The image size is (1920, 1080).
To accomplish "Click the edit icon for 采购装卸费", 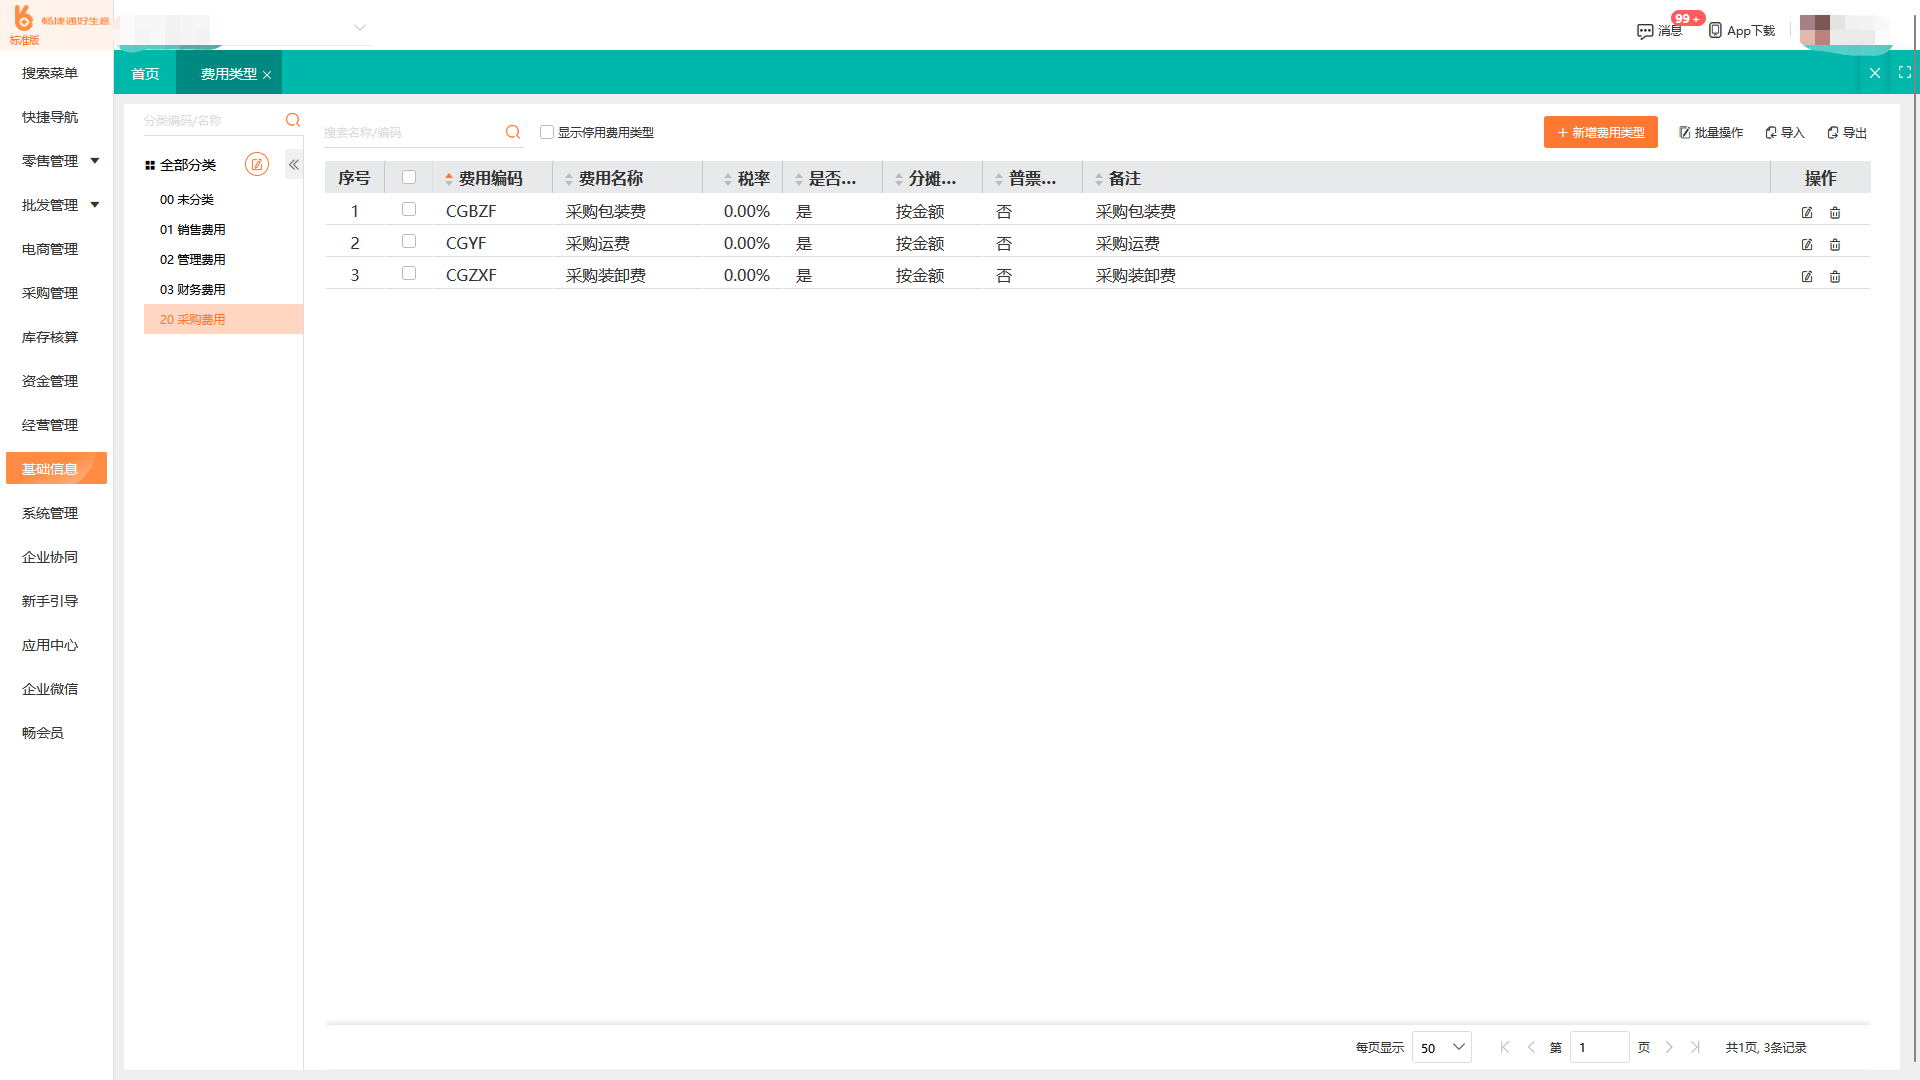I will (x=1807, y=274).
